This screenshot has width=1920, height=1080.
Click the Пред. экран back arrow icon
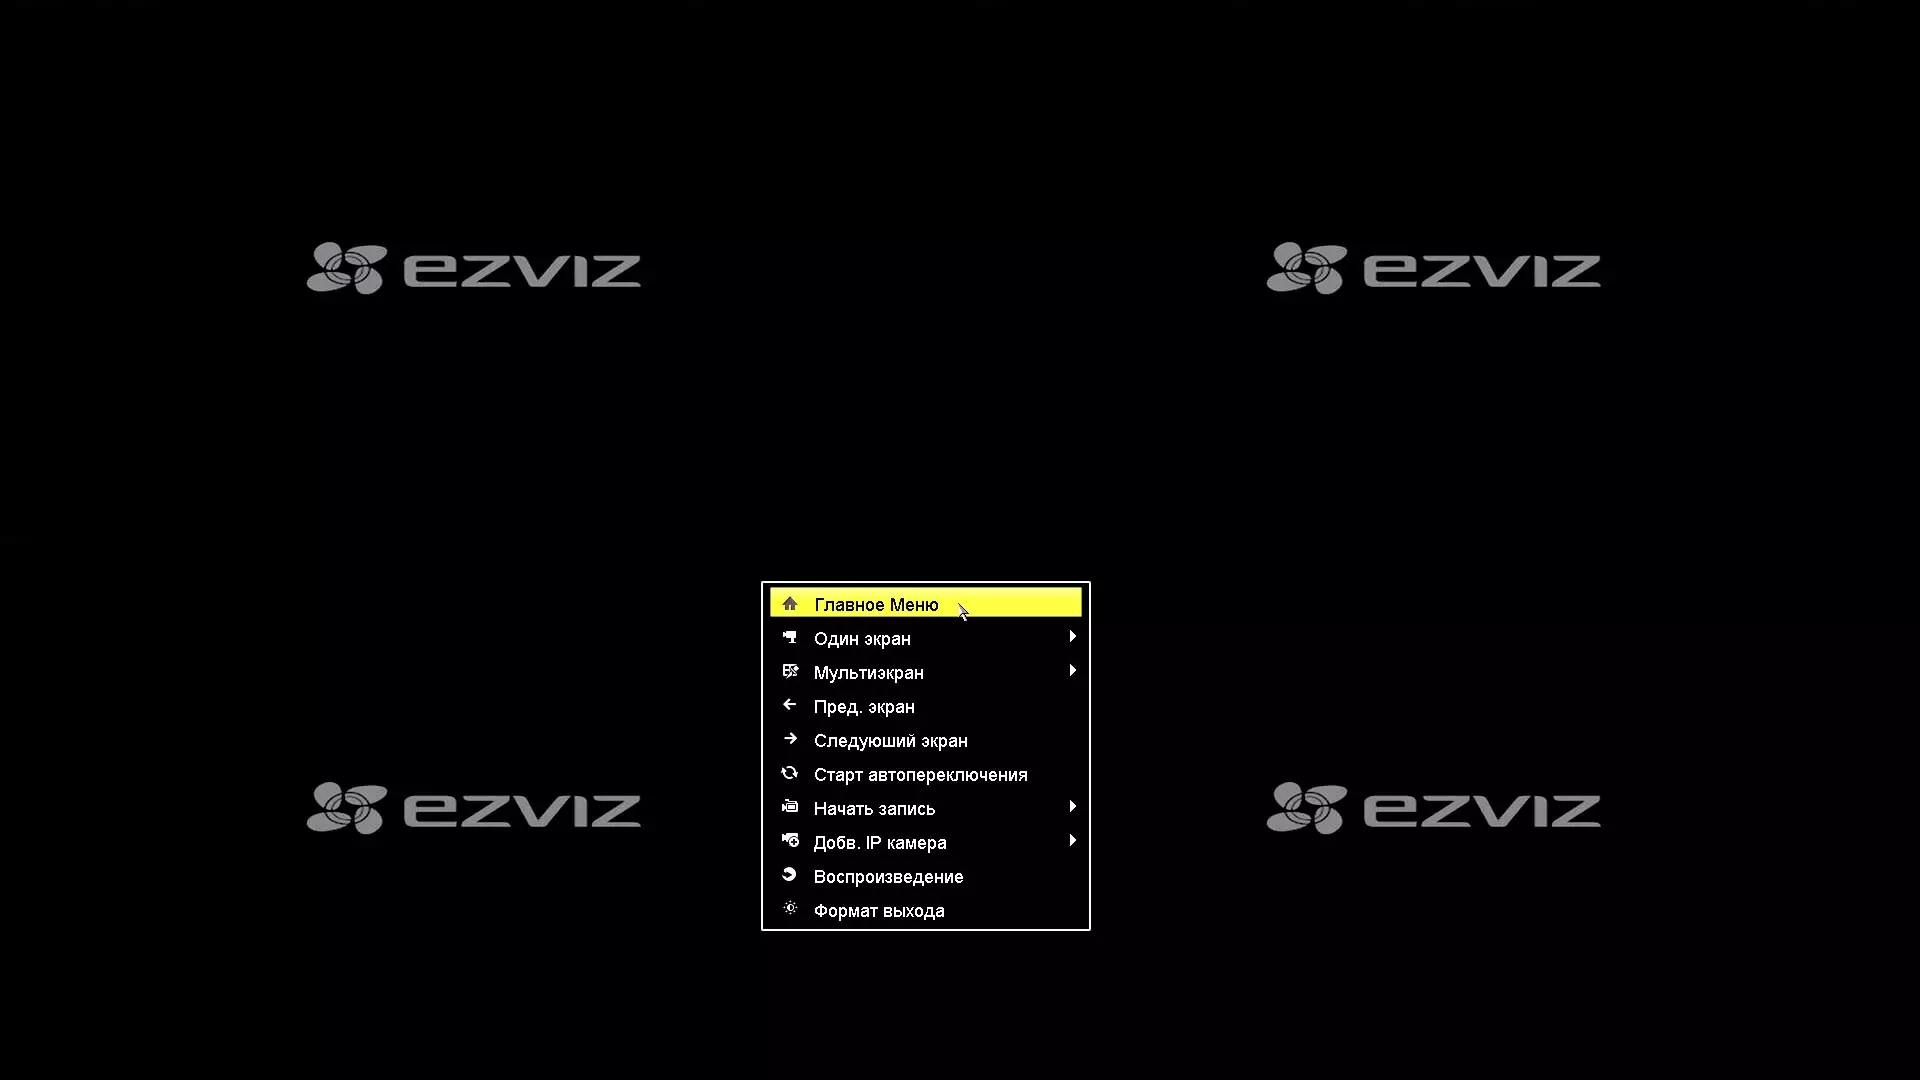pos(789,705)
